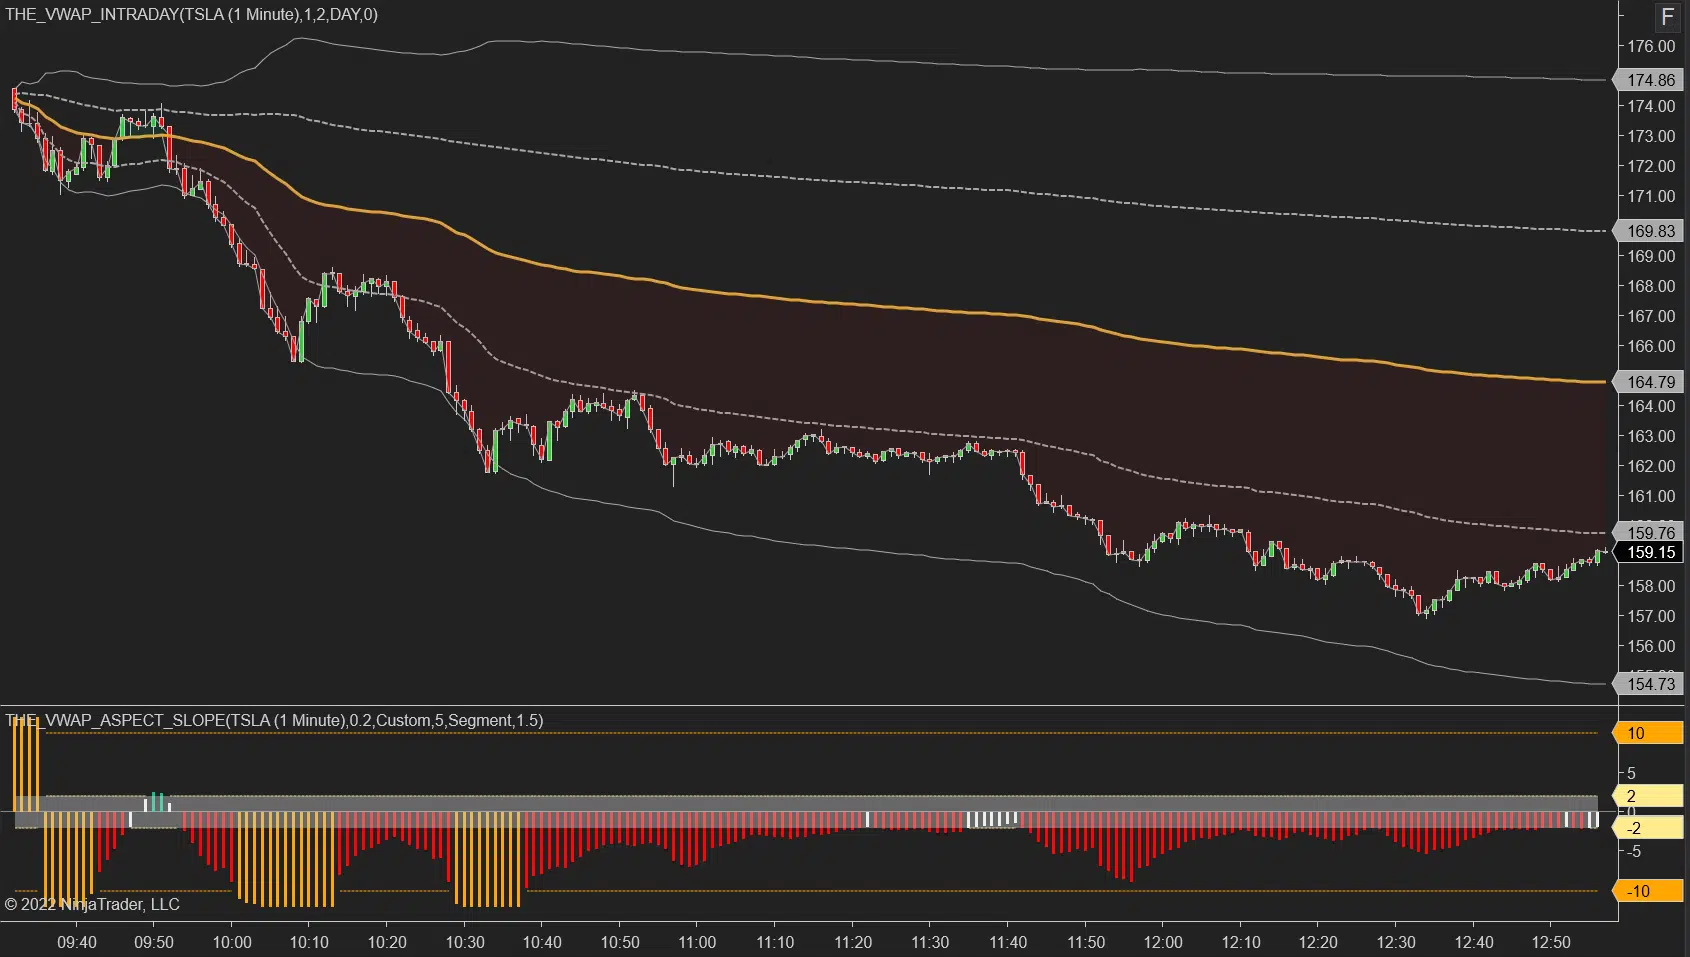The image size is (1690, 957).
Task: Click the 5 level on slope axis
Action: click(1632, 773)
